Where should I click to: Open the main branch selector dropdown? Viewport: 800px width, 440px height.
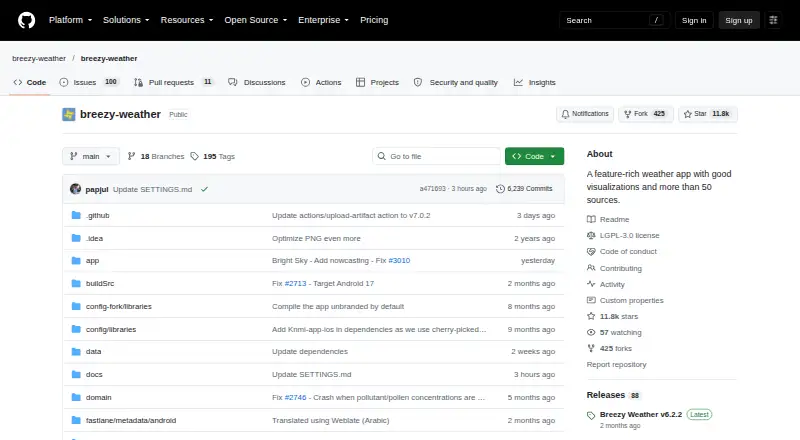pos(91,156)
